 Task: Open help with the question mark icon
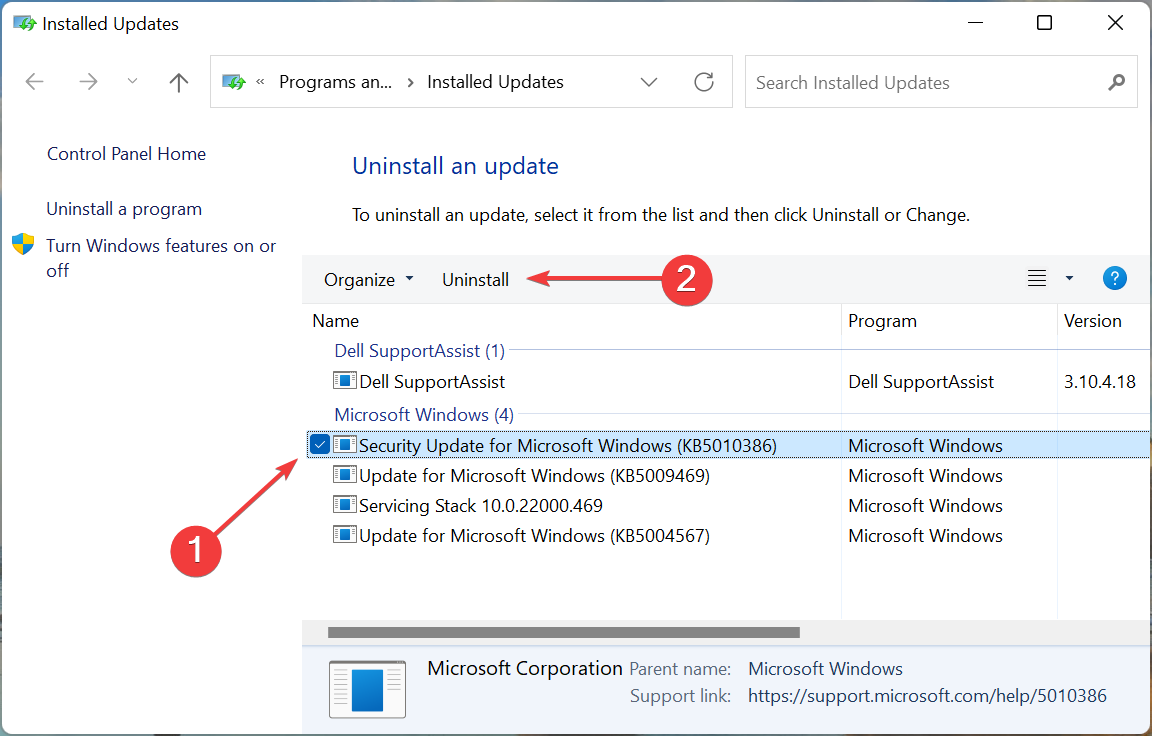[x=1115, y=279]
